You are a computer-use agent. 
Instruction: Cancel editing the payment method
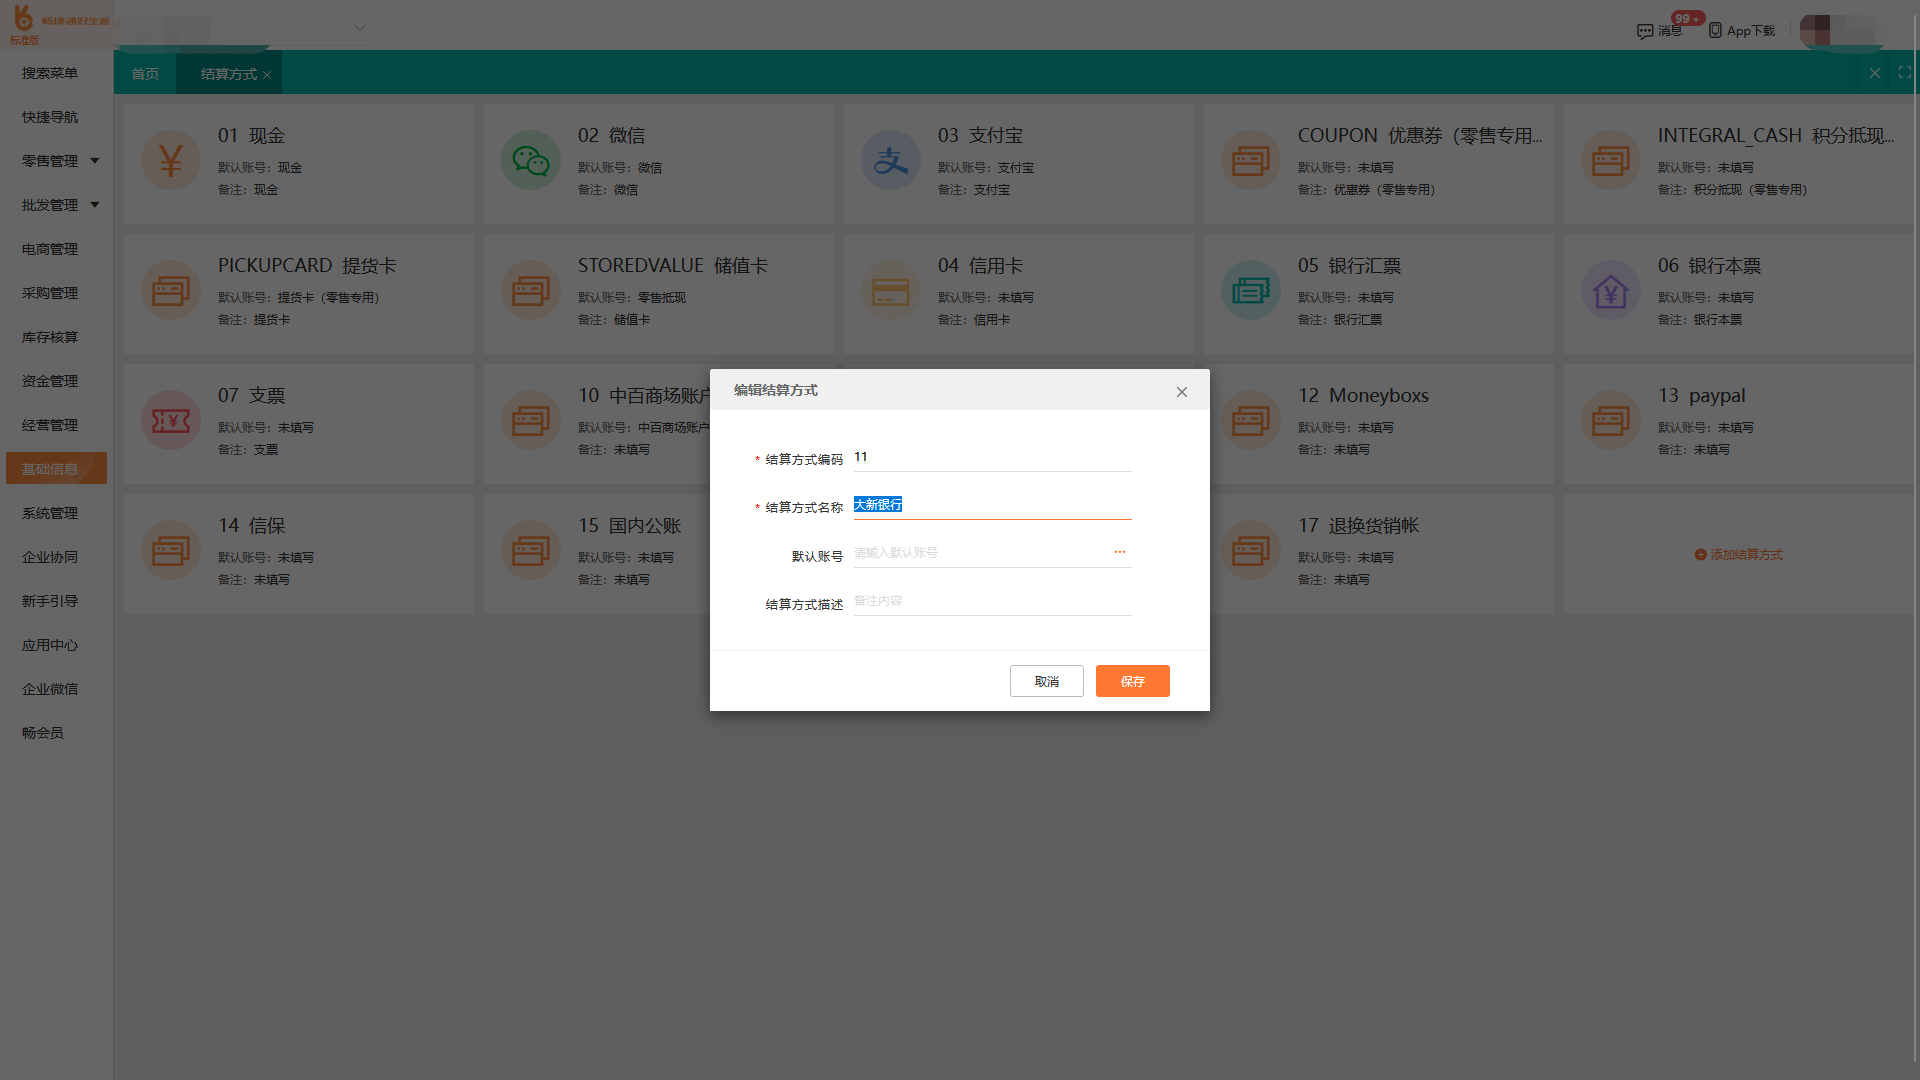[1047, 680]
